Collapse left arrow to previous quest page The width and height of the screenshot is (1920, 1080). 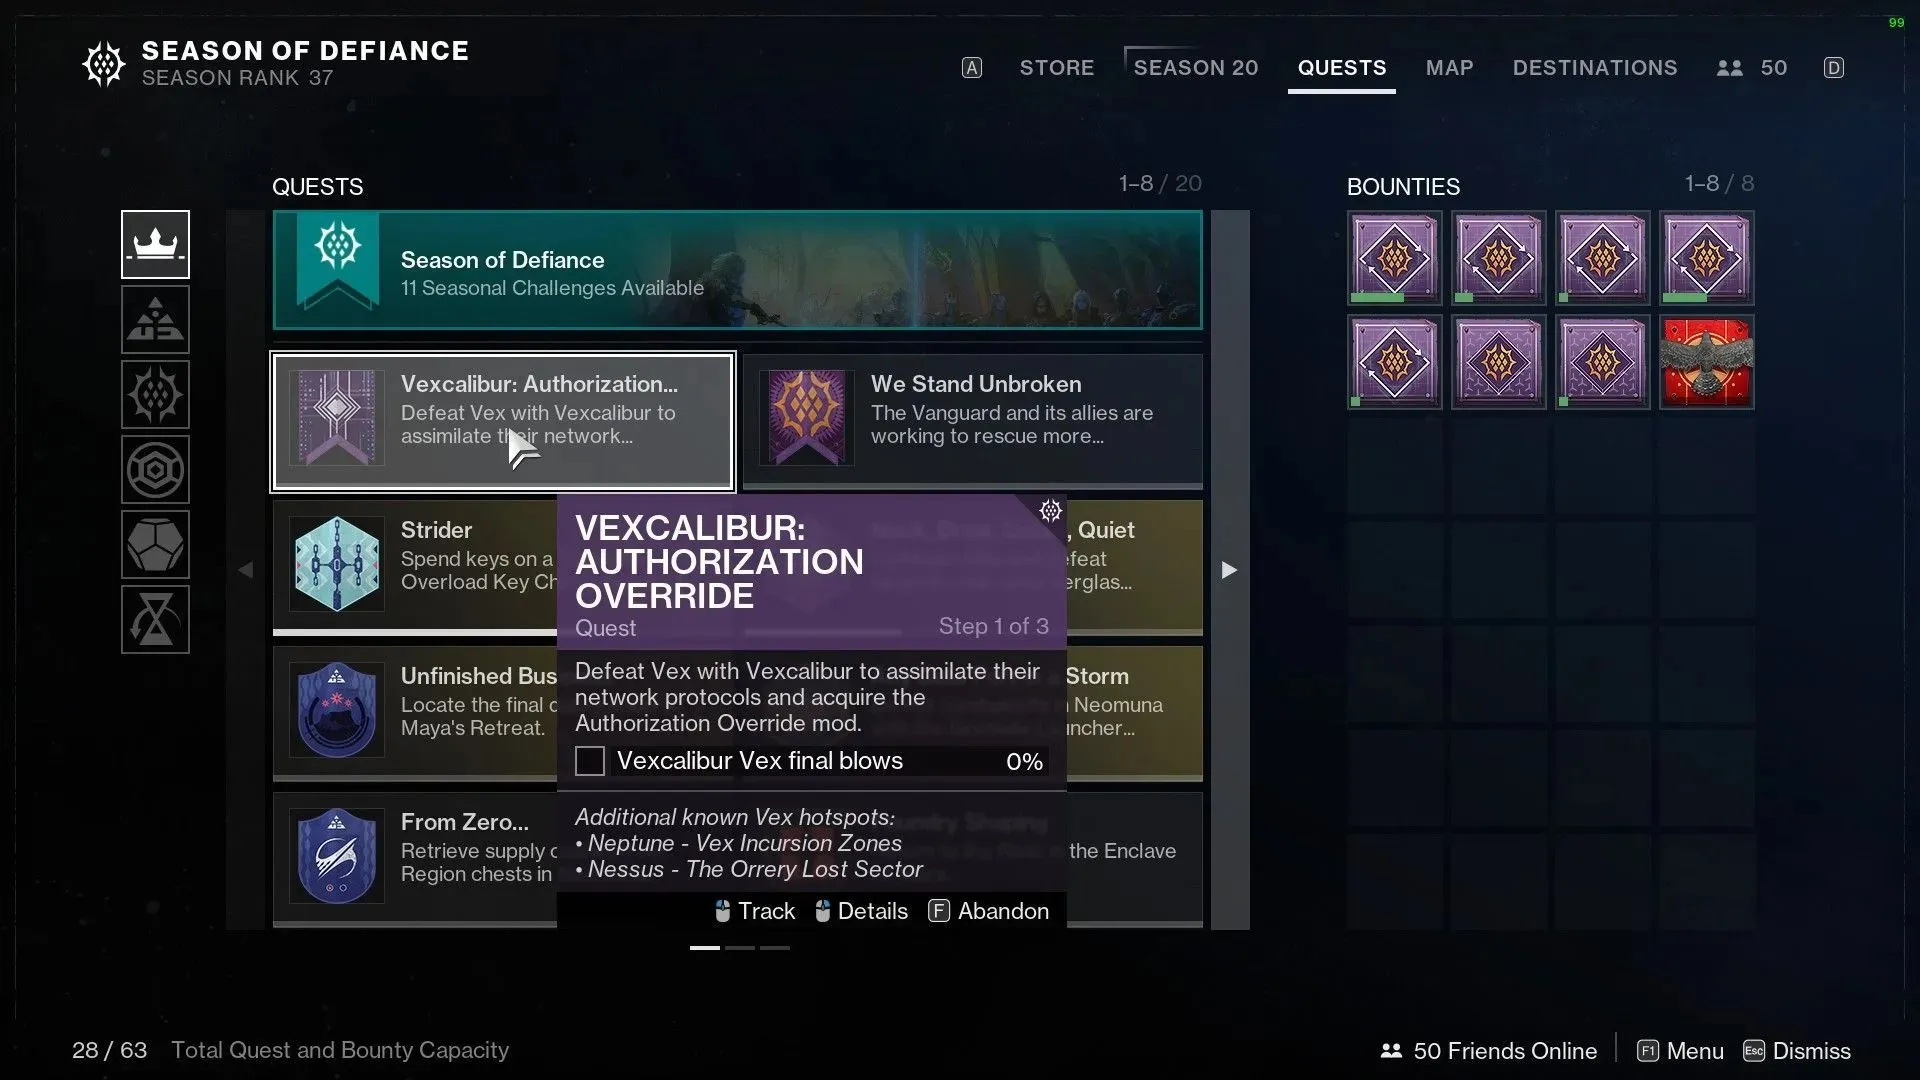(x=245, y=570)
